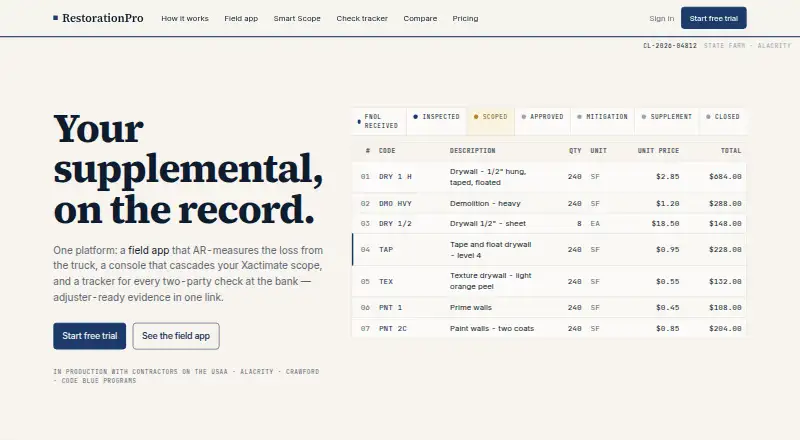Open the Pricing page

coord(465,18)
